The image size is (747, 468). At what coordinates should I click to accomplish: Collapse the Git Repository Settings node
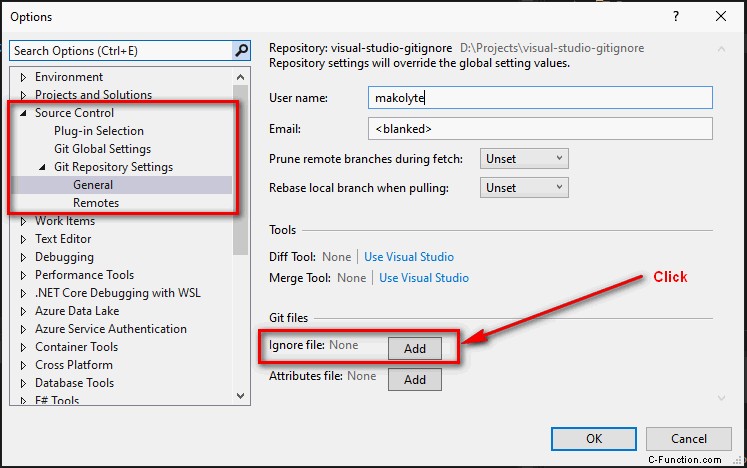42,167
